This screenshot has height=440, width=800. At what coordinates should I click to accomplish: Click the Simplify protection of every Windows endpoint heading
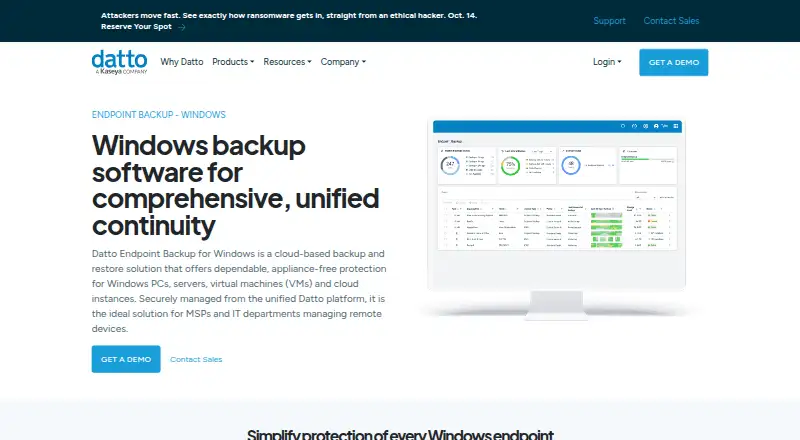pyautogui.click(x=400, y=434)
